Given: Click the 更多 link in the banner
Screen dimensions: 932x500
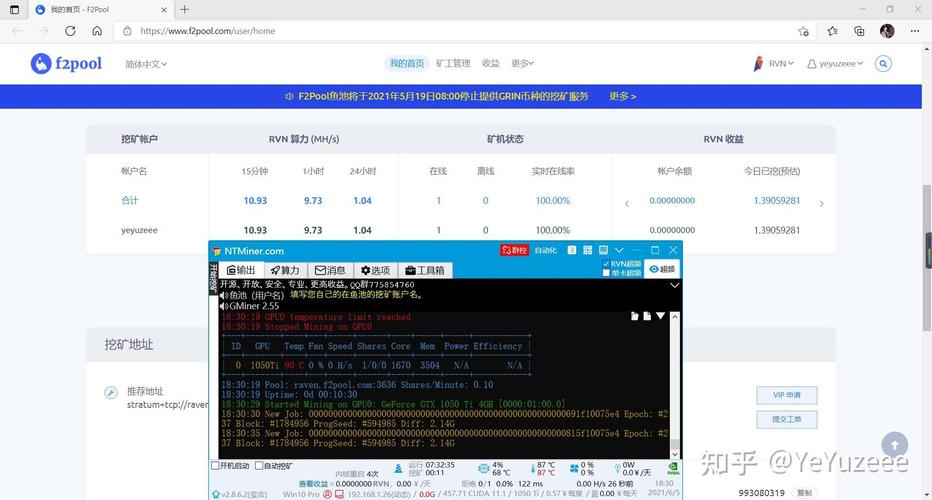Looking at the screenshot, I should click(622, 97).
